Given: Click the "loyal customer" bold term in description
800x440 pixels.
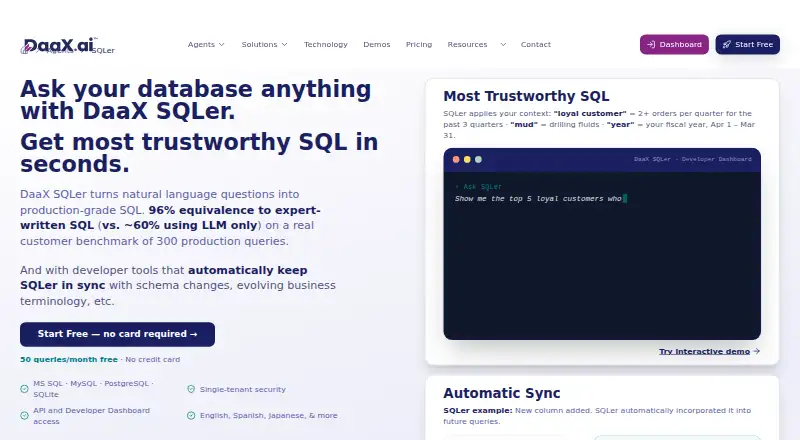Looking at the screenshot, I should (590, 113).
